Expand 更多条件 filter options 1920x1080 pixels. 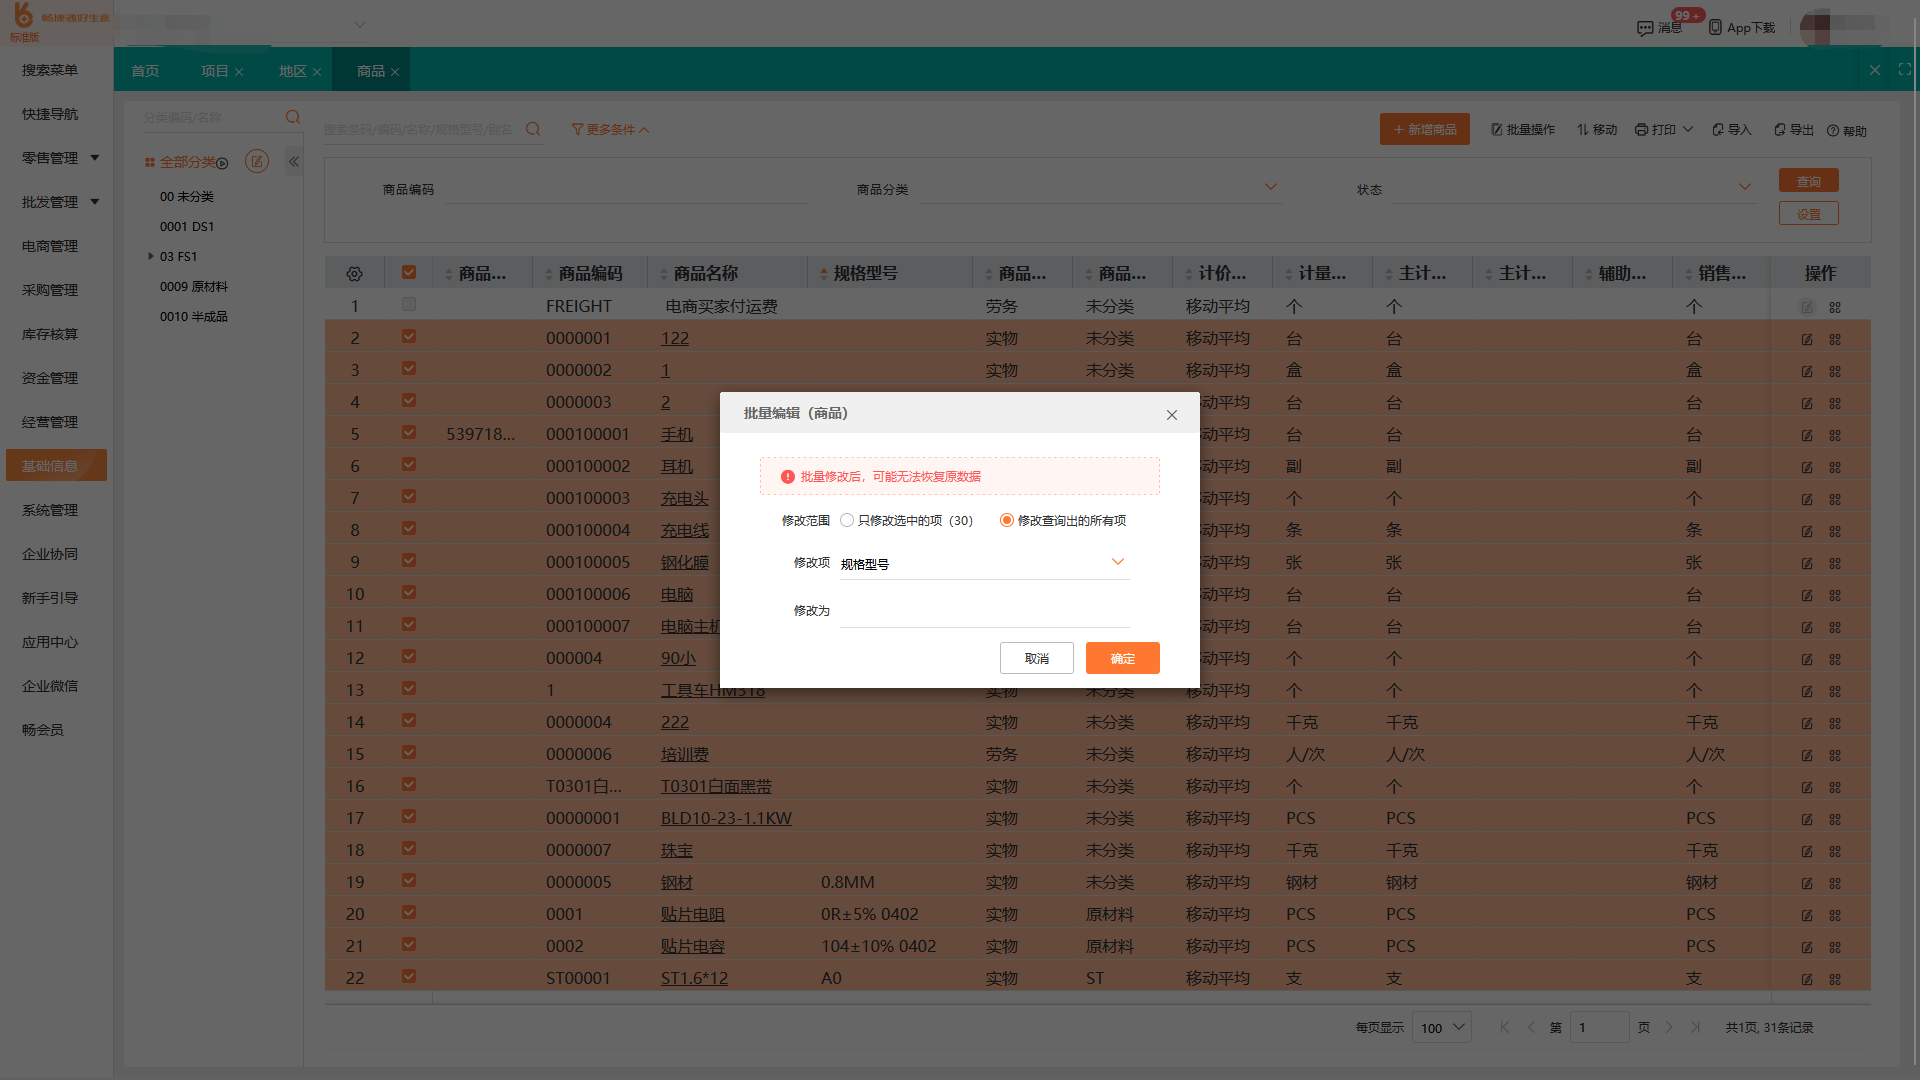pyautogui.click(x=612, y=128)
